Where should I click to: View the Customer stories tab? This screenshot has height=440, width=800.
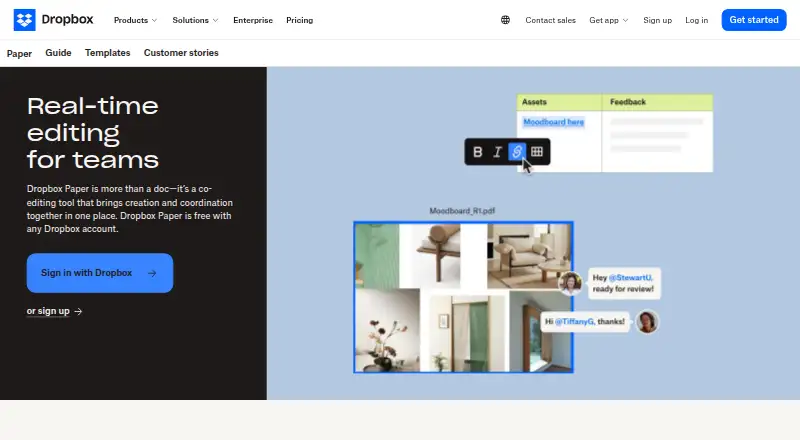coord(181,53)
